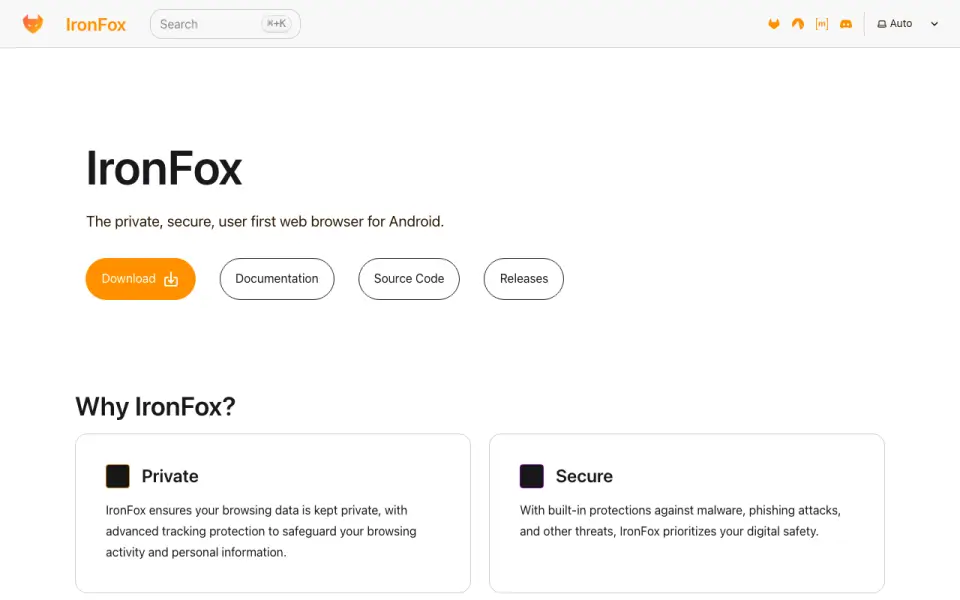Screen dimensions: 960x600
Task: Click the Secure card description text
Action: (x=680, y=521)
